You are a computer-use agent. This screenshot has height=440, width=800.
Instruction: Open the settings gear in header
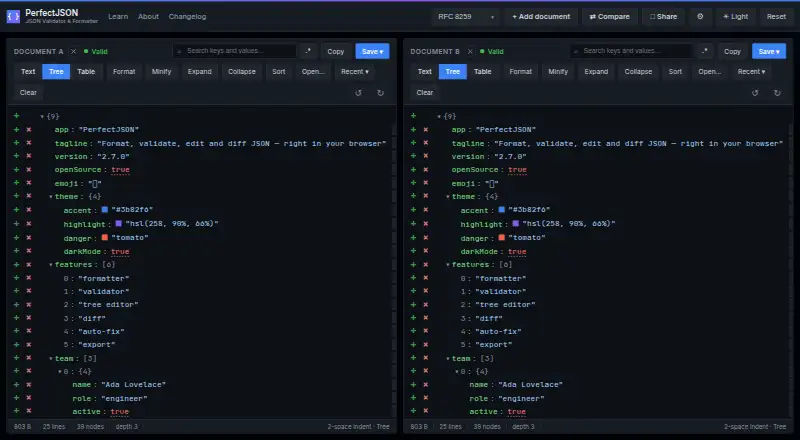pyautogui.click(x=700, y=16)
